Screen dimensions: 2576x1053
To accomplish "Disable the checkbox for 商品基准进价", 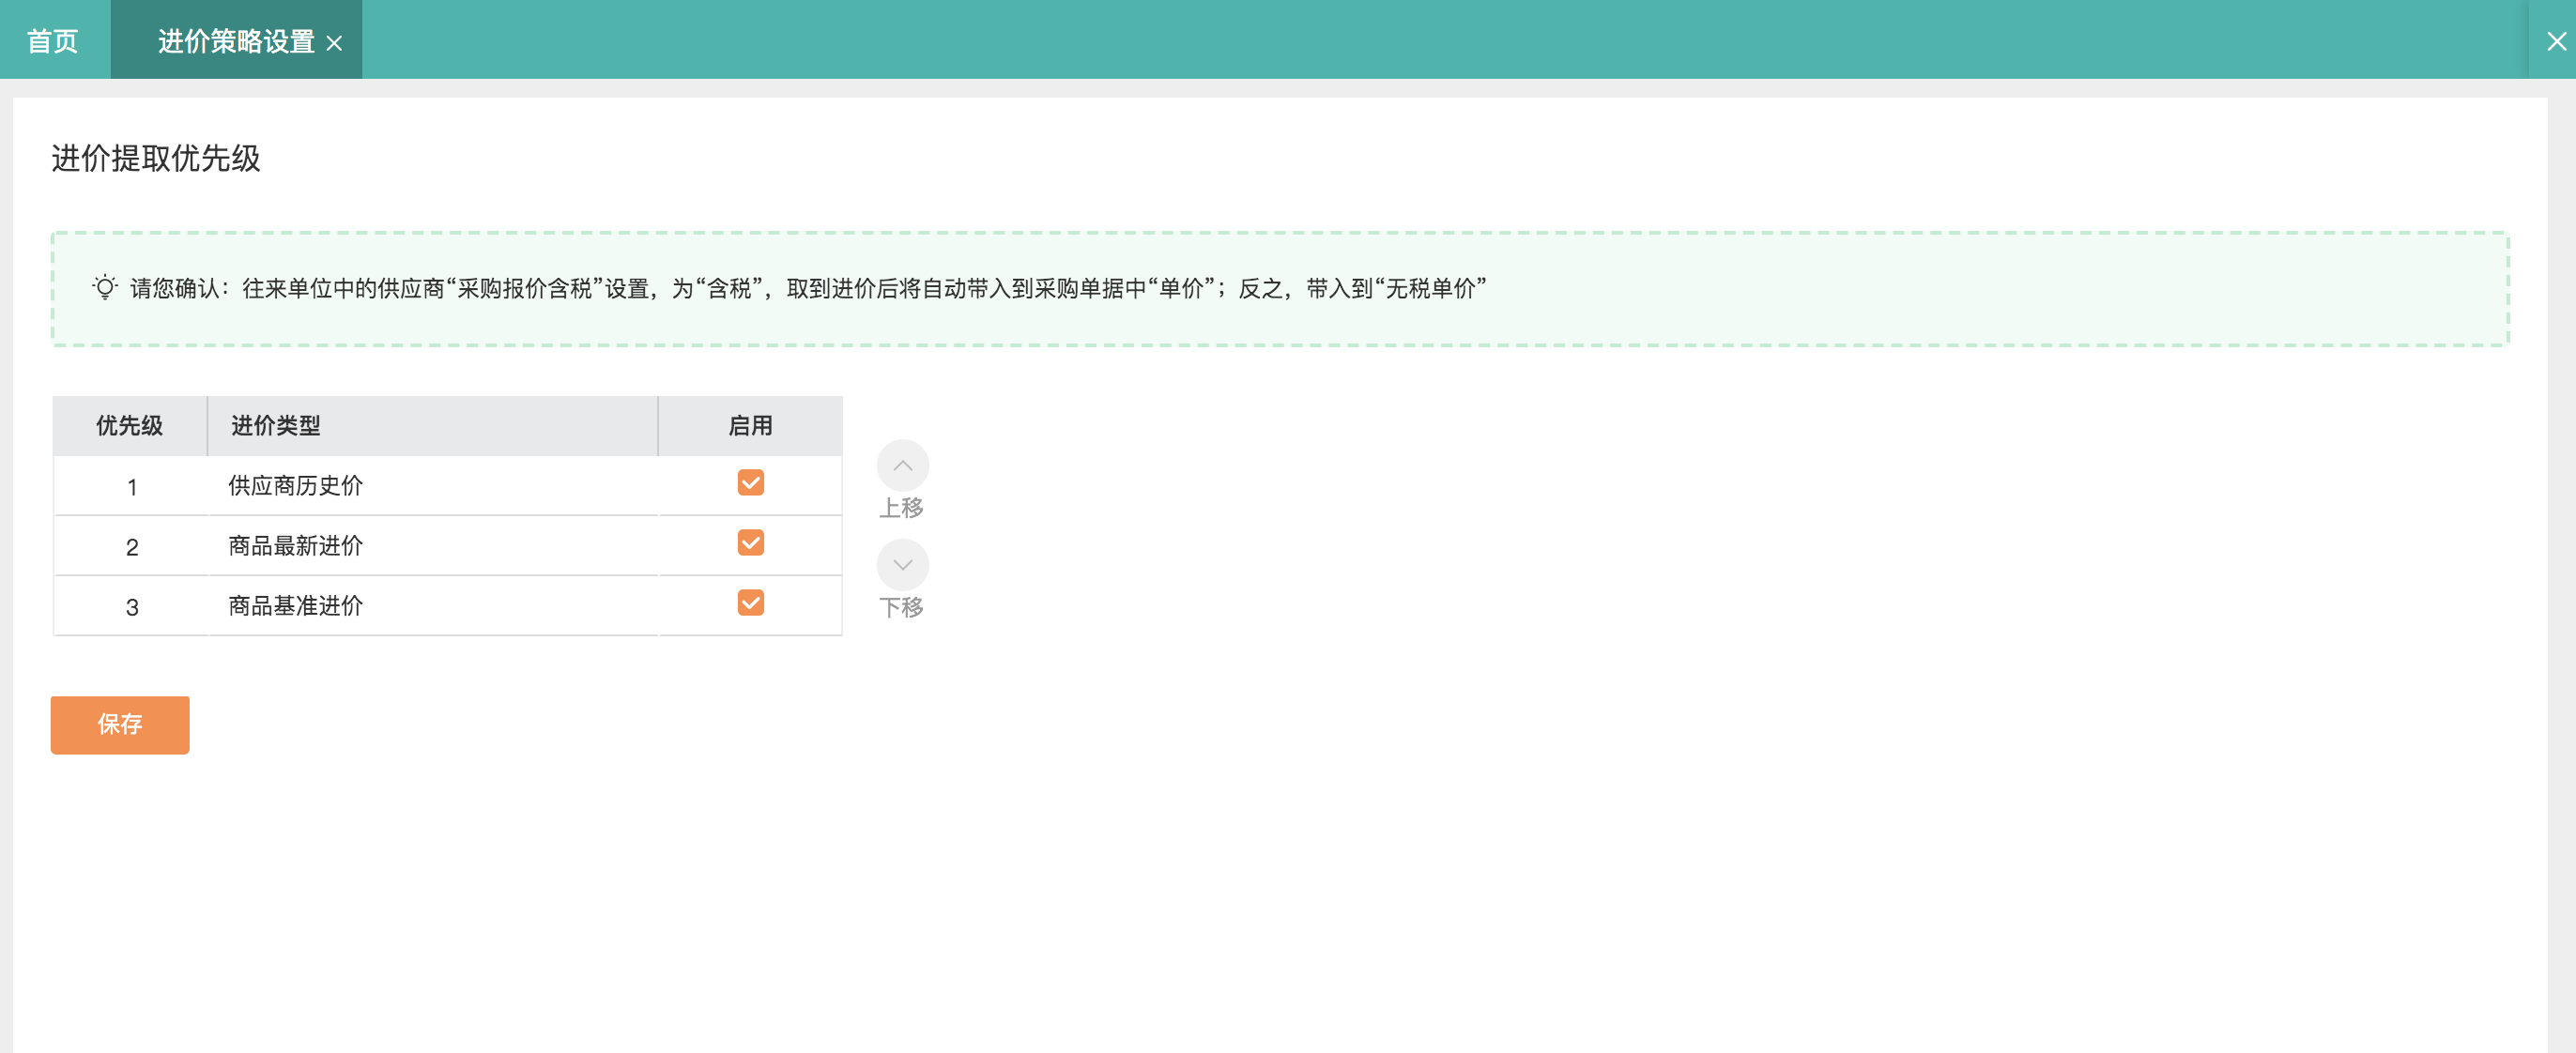I will click(751, 604).
